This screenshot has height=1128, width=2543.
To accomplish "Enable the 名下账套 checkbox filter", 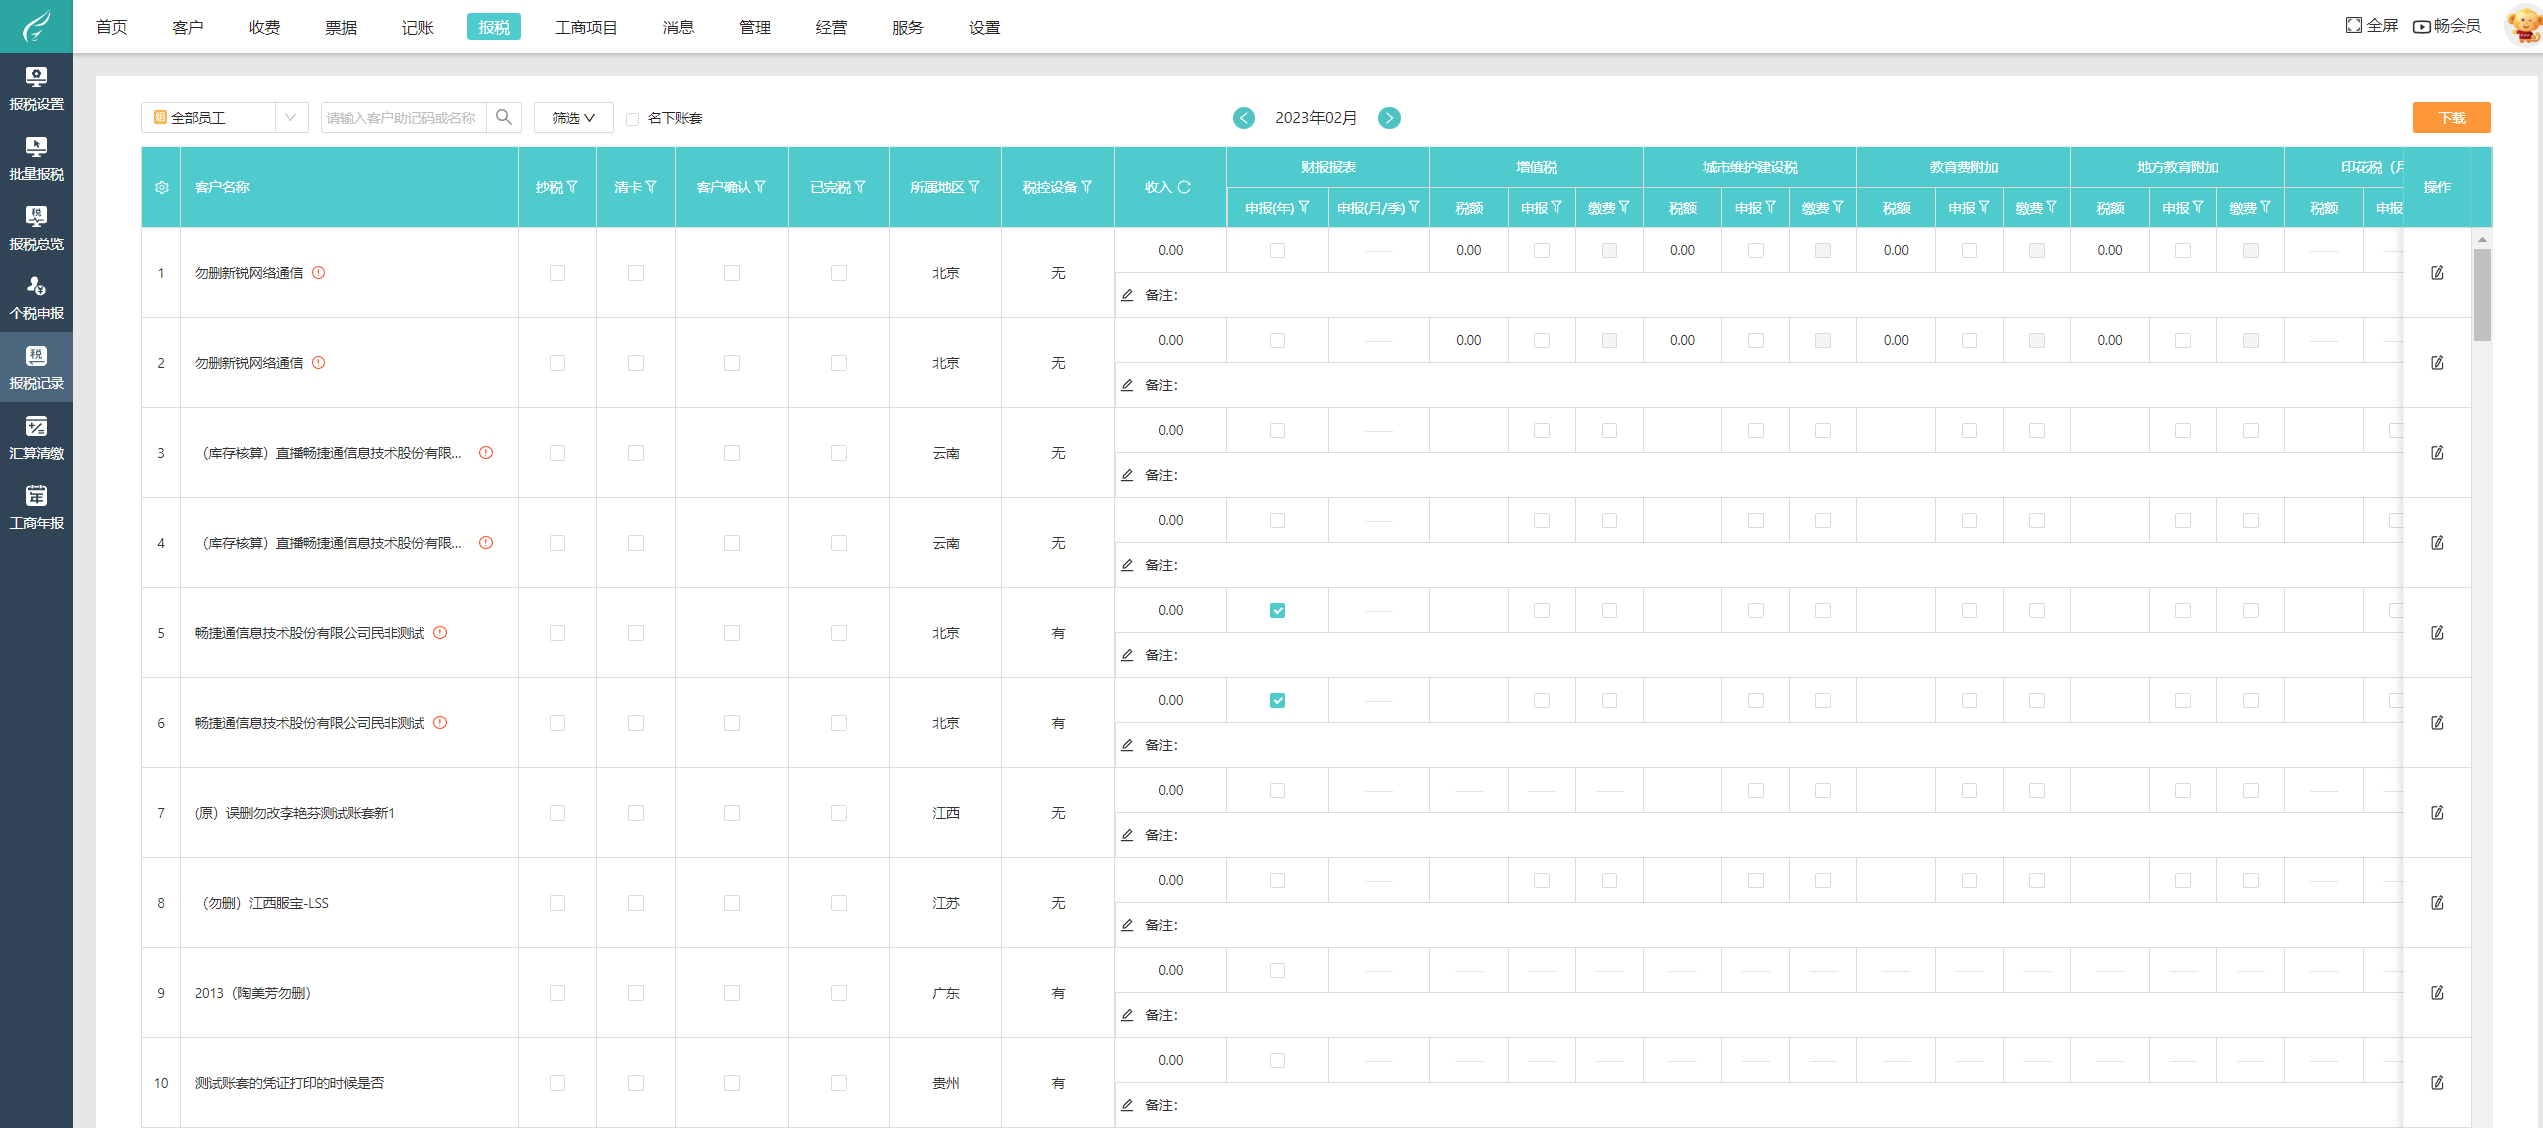I will click(x=634, y=117).
